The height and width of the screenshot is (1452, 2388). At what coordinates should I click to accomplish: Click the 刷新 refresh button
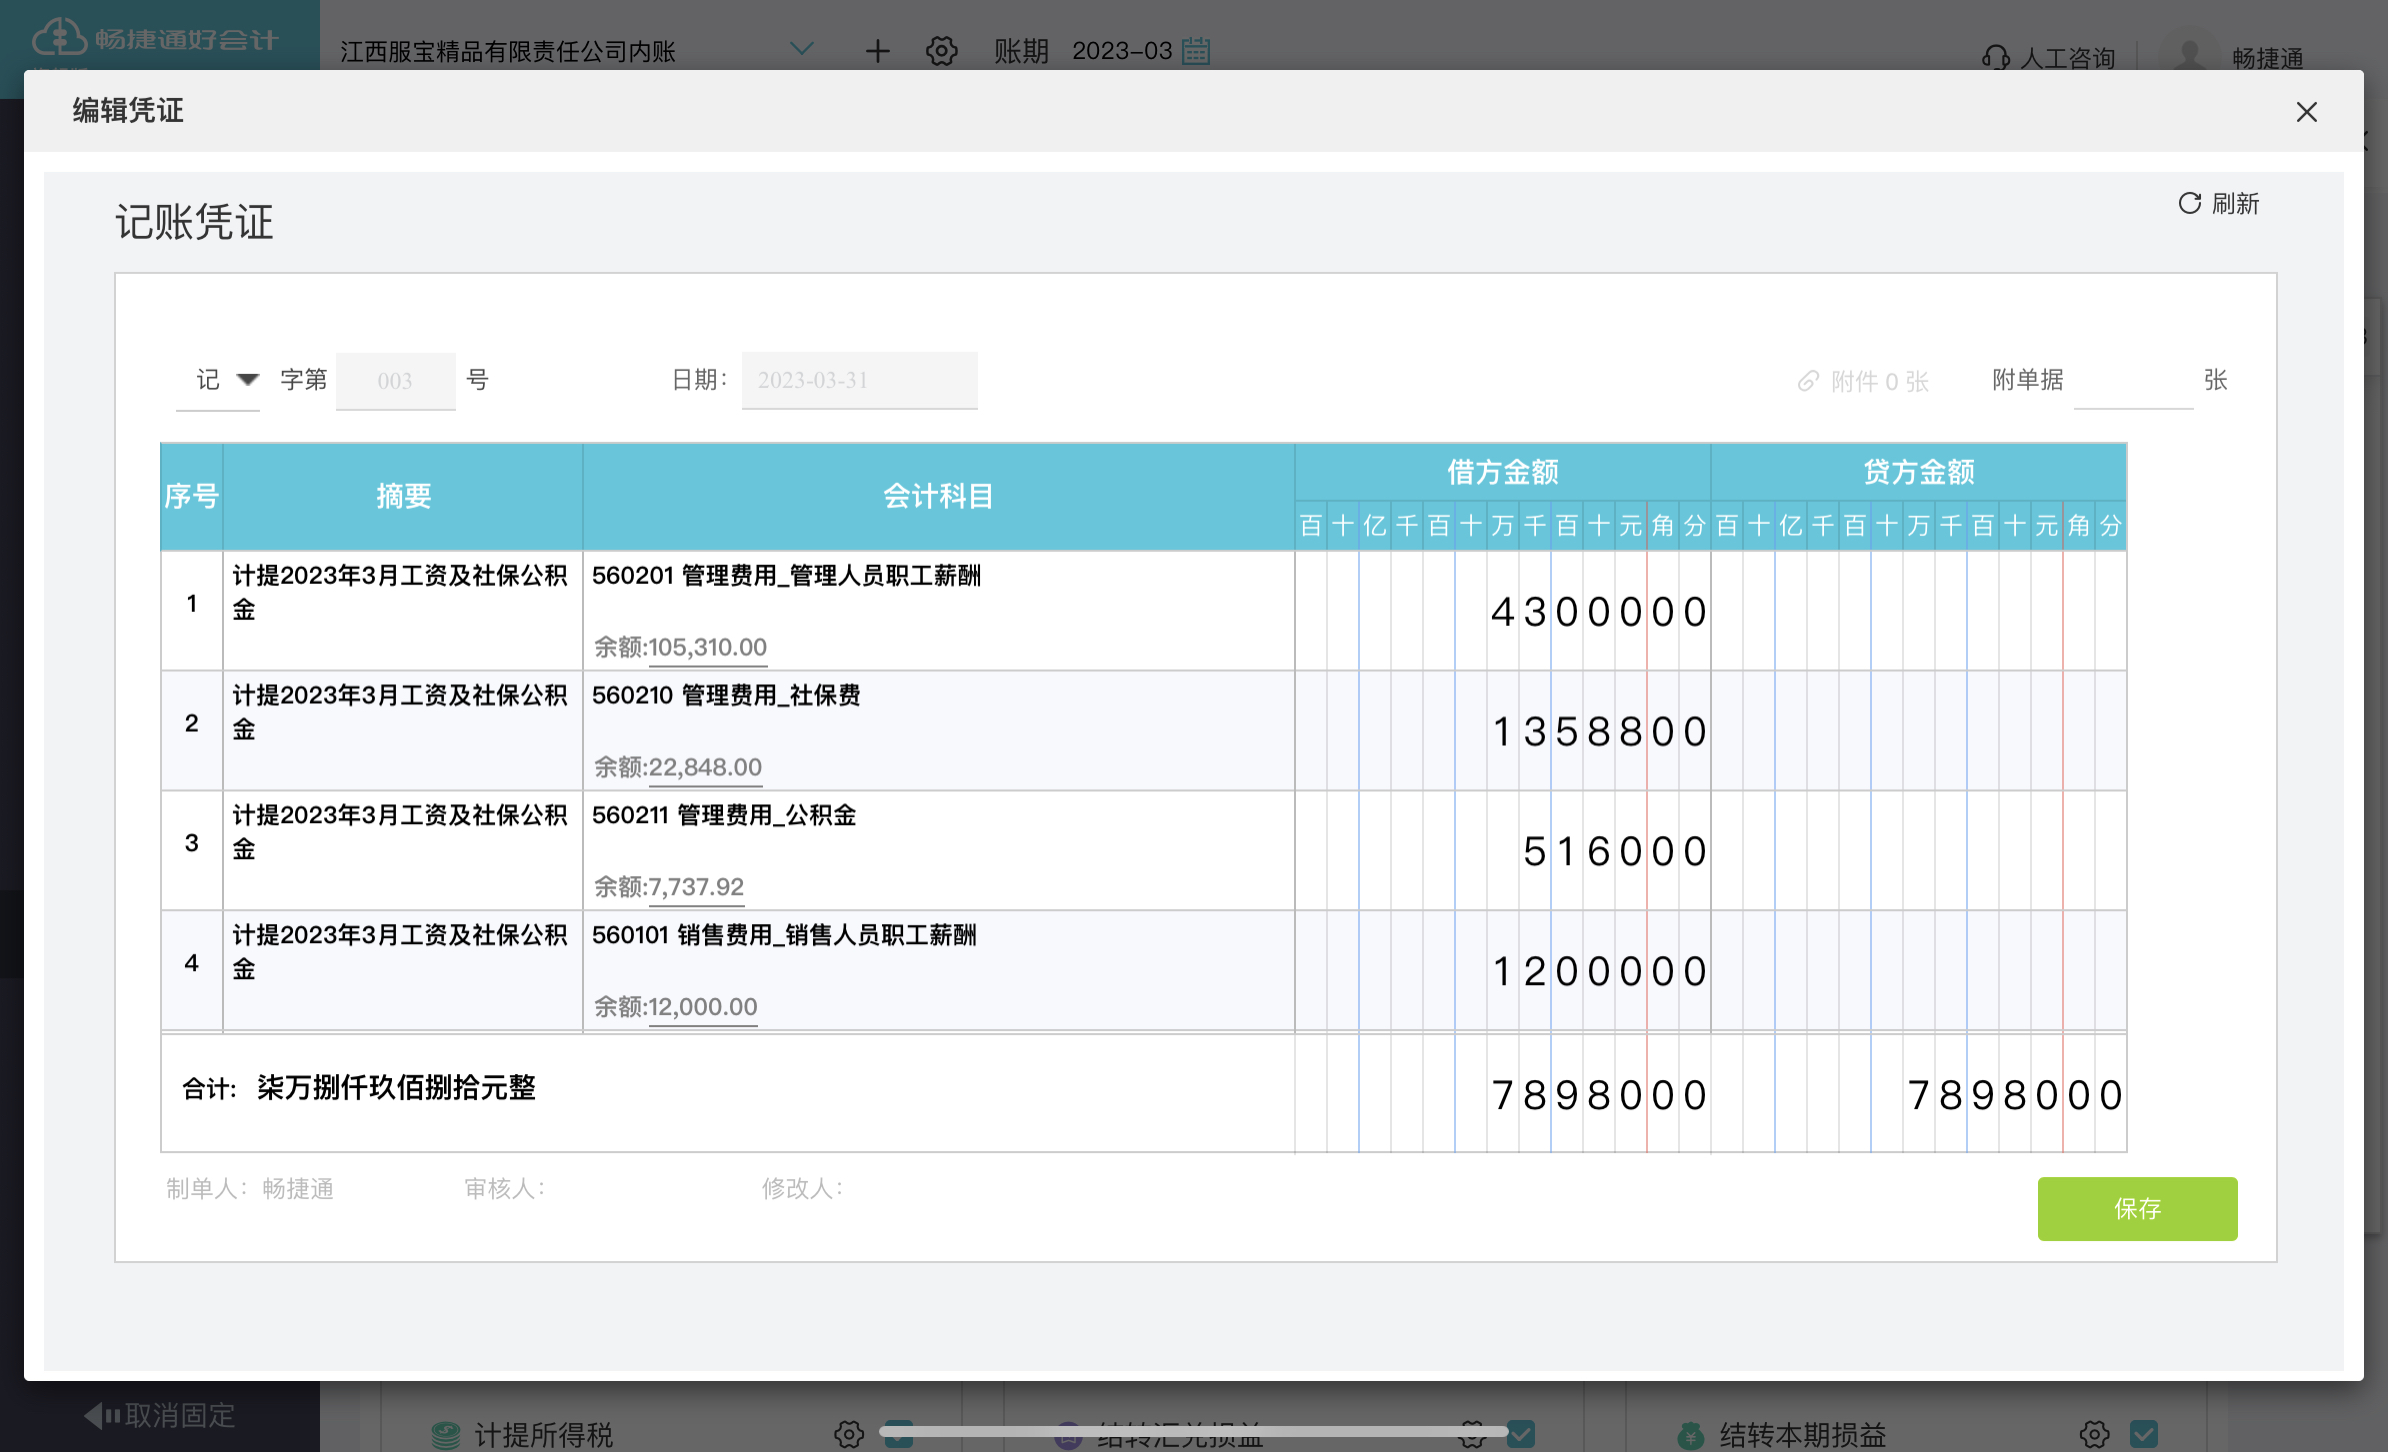(x=2217, y=205)
